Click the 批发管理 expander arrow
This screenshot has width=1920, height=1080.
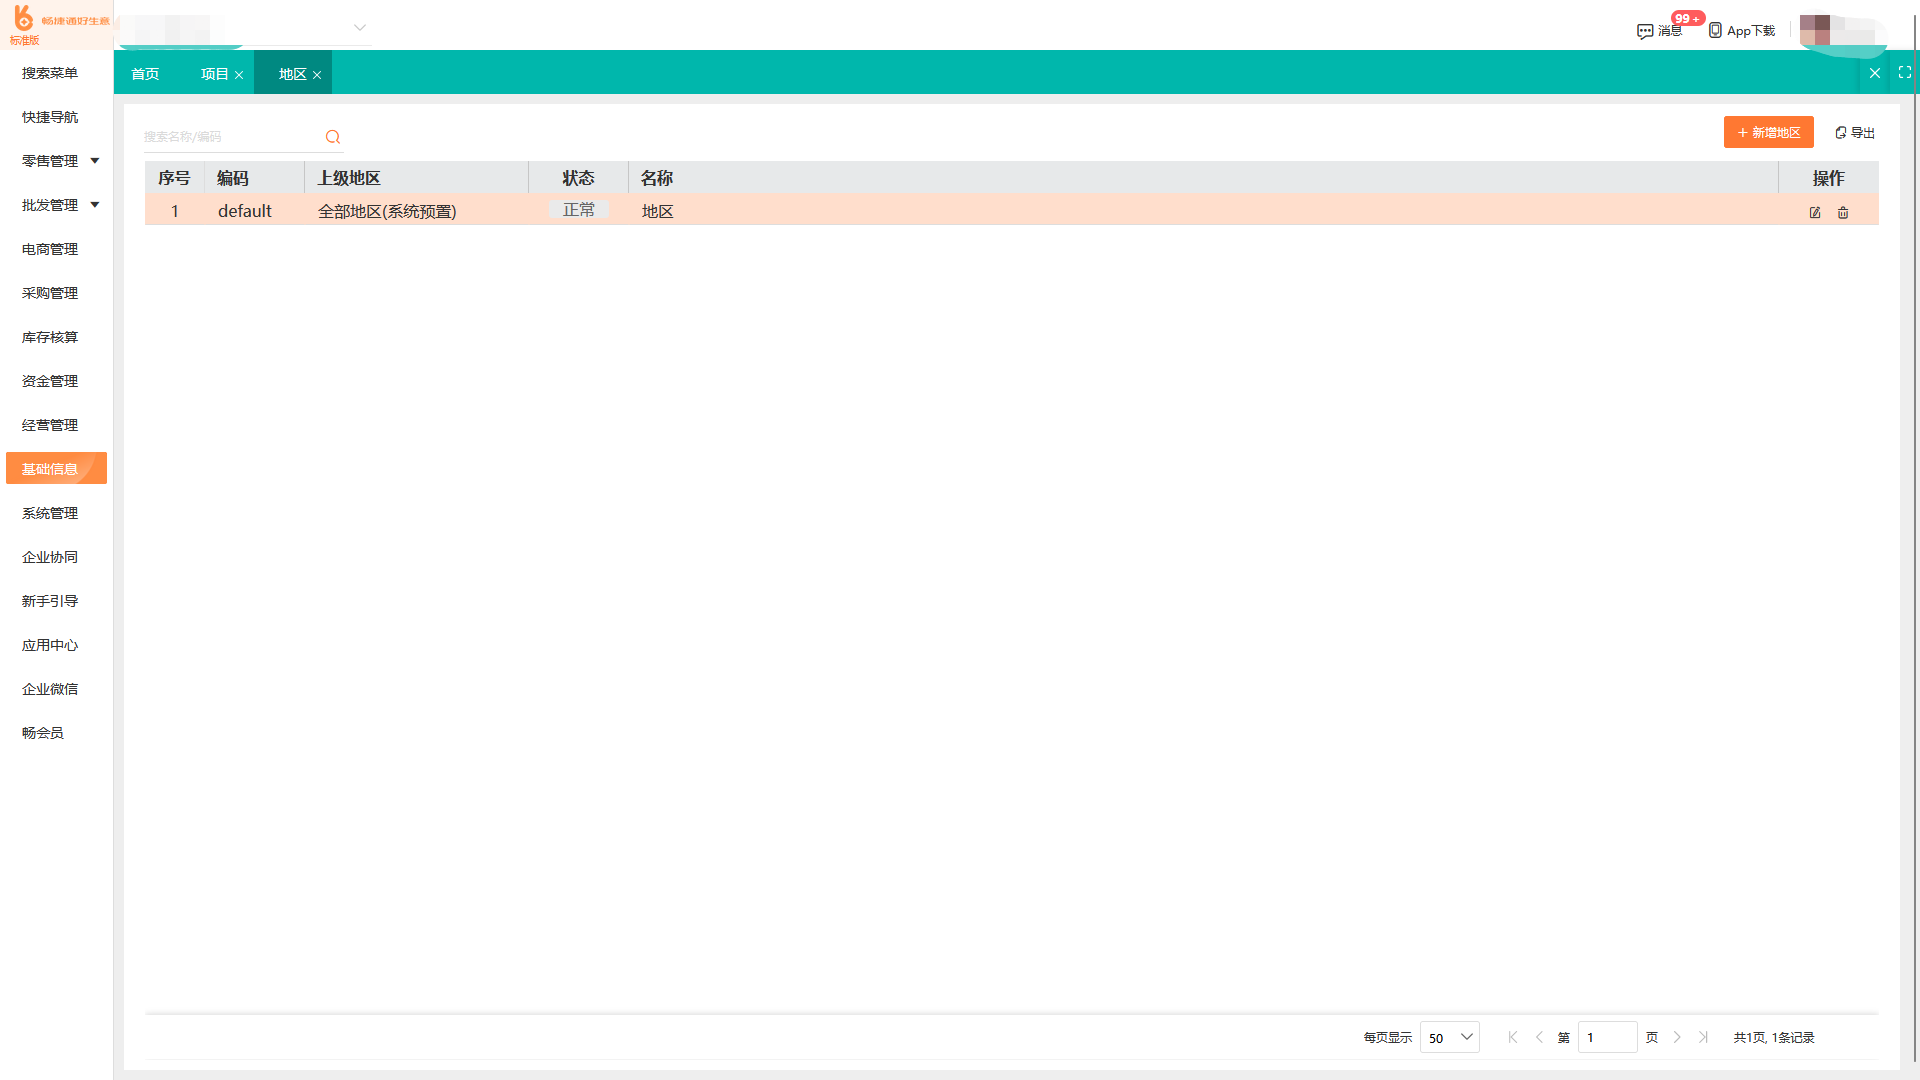click(96, 204)
